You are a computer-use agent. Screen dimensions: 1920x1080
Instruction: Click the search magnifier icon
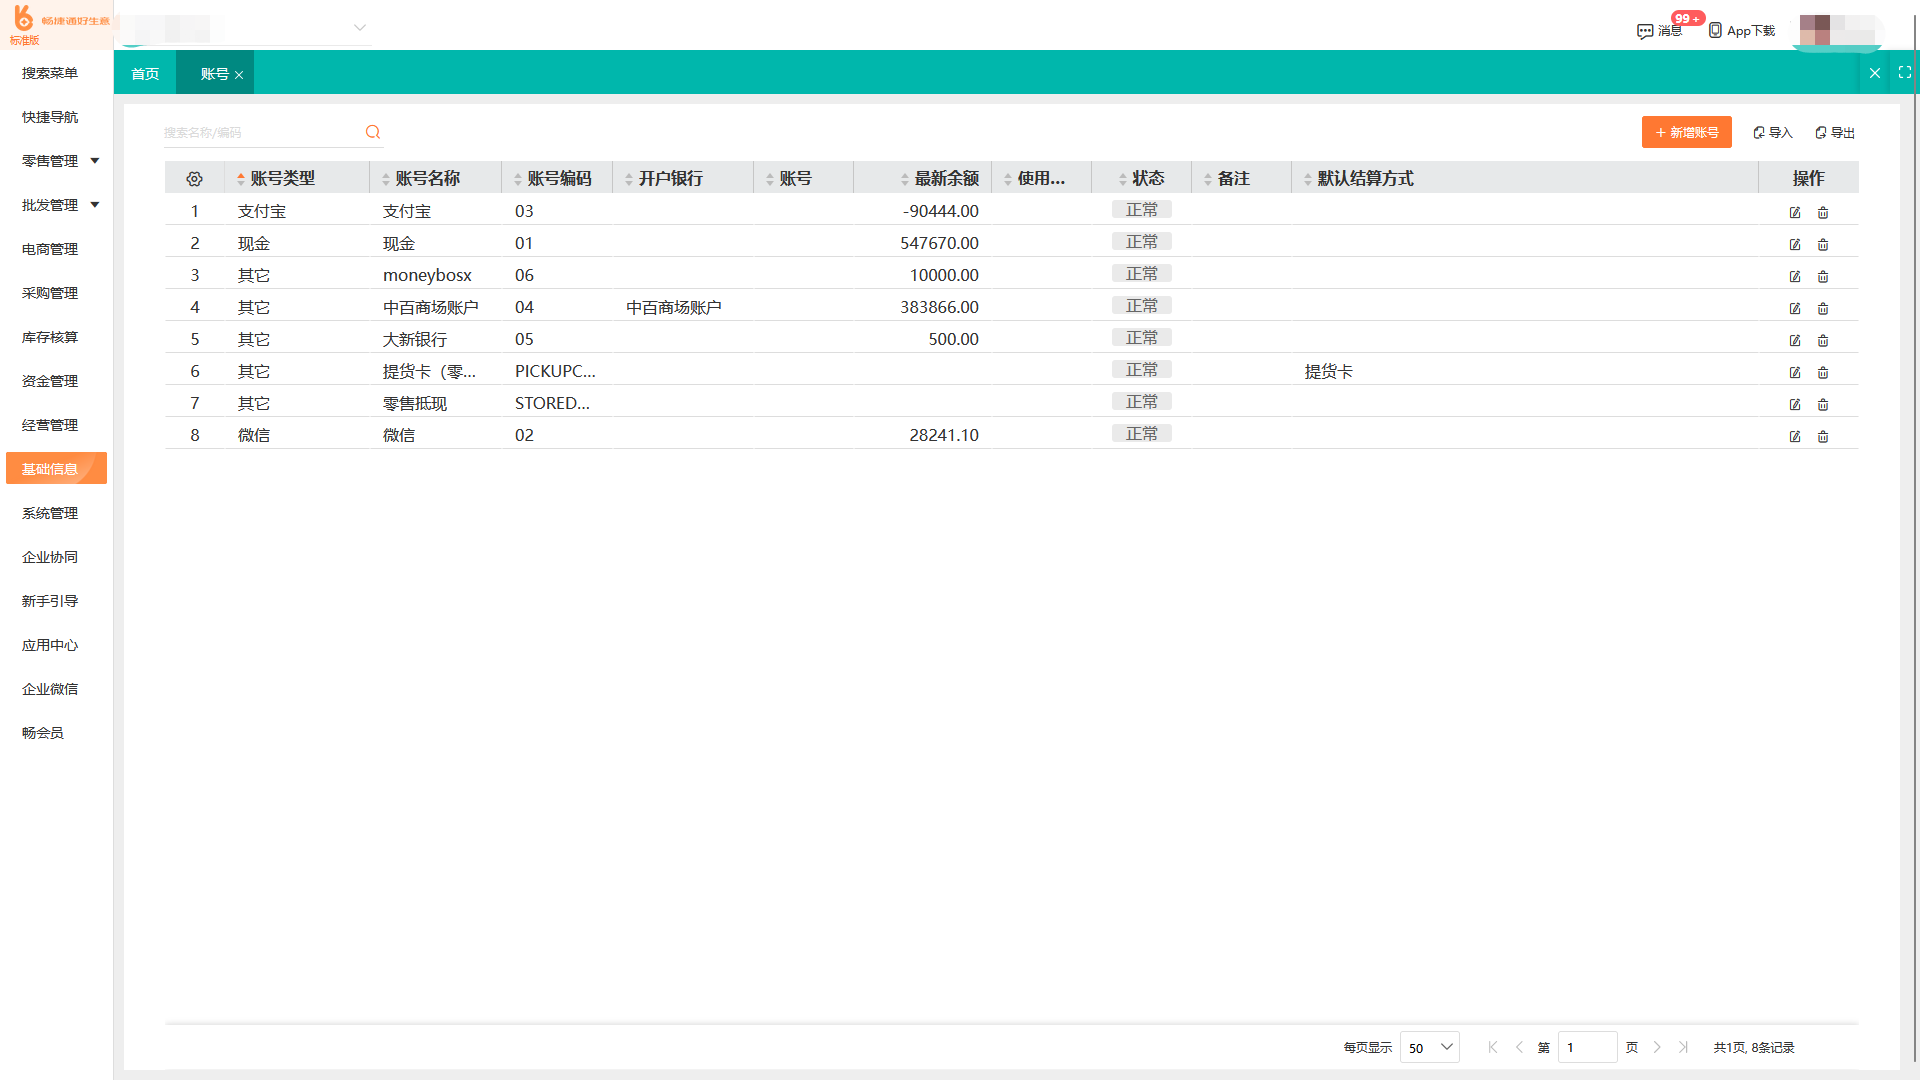[x=373, y=132]
